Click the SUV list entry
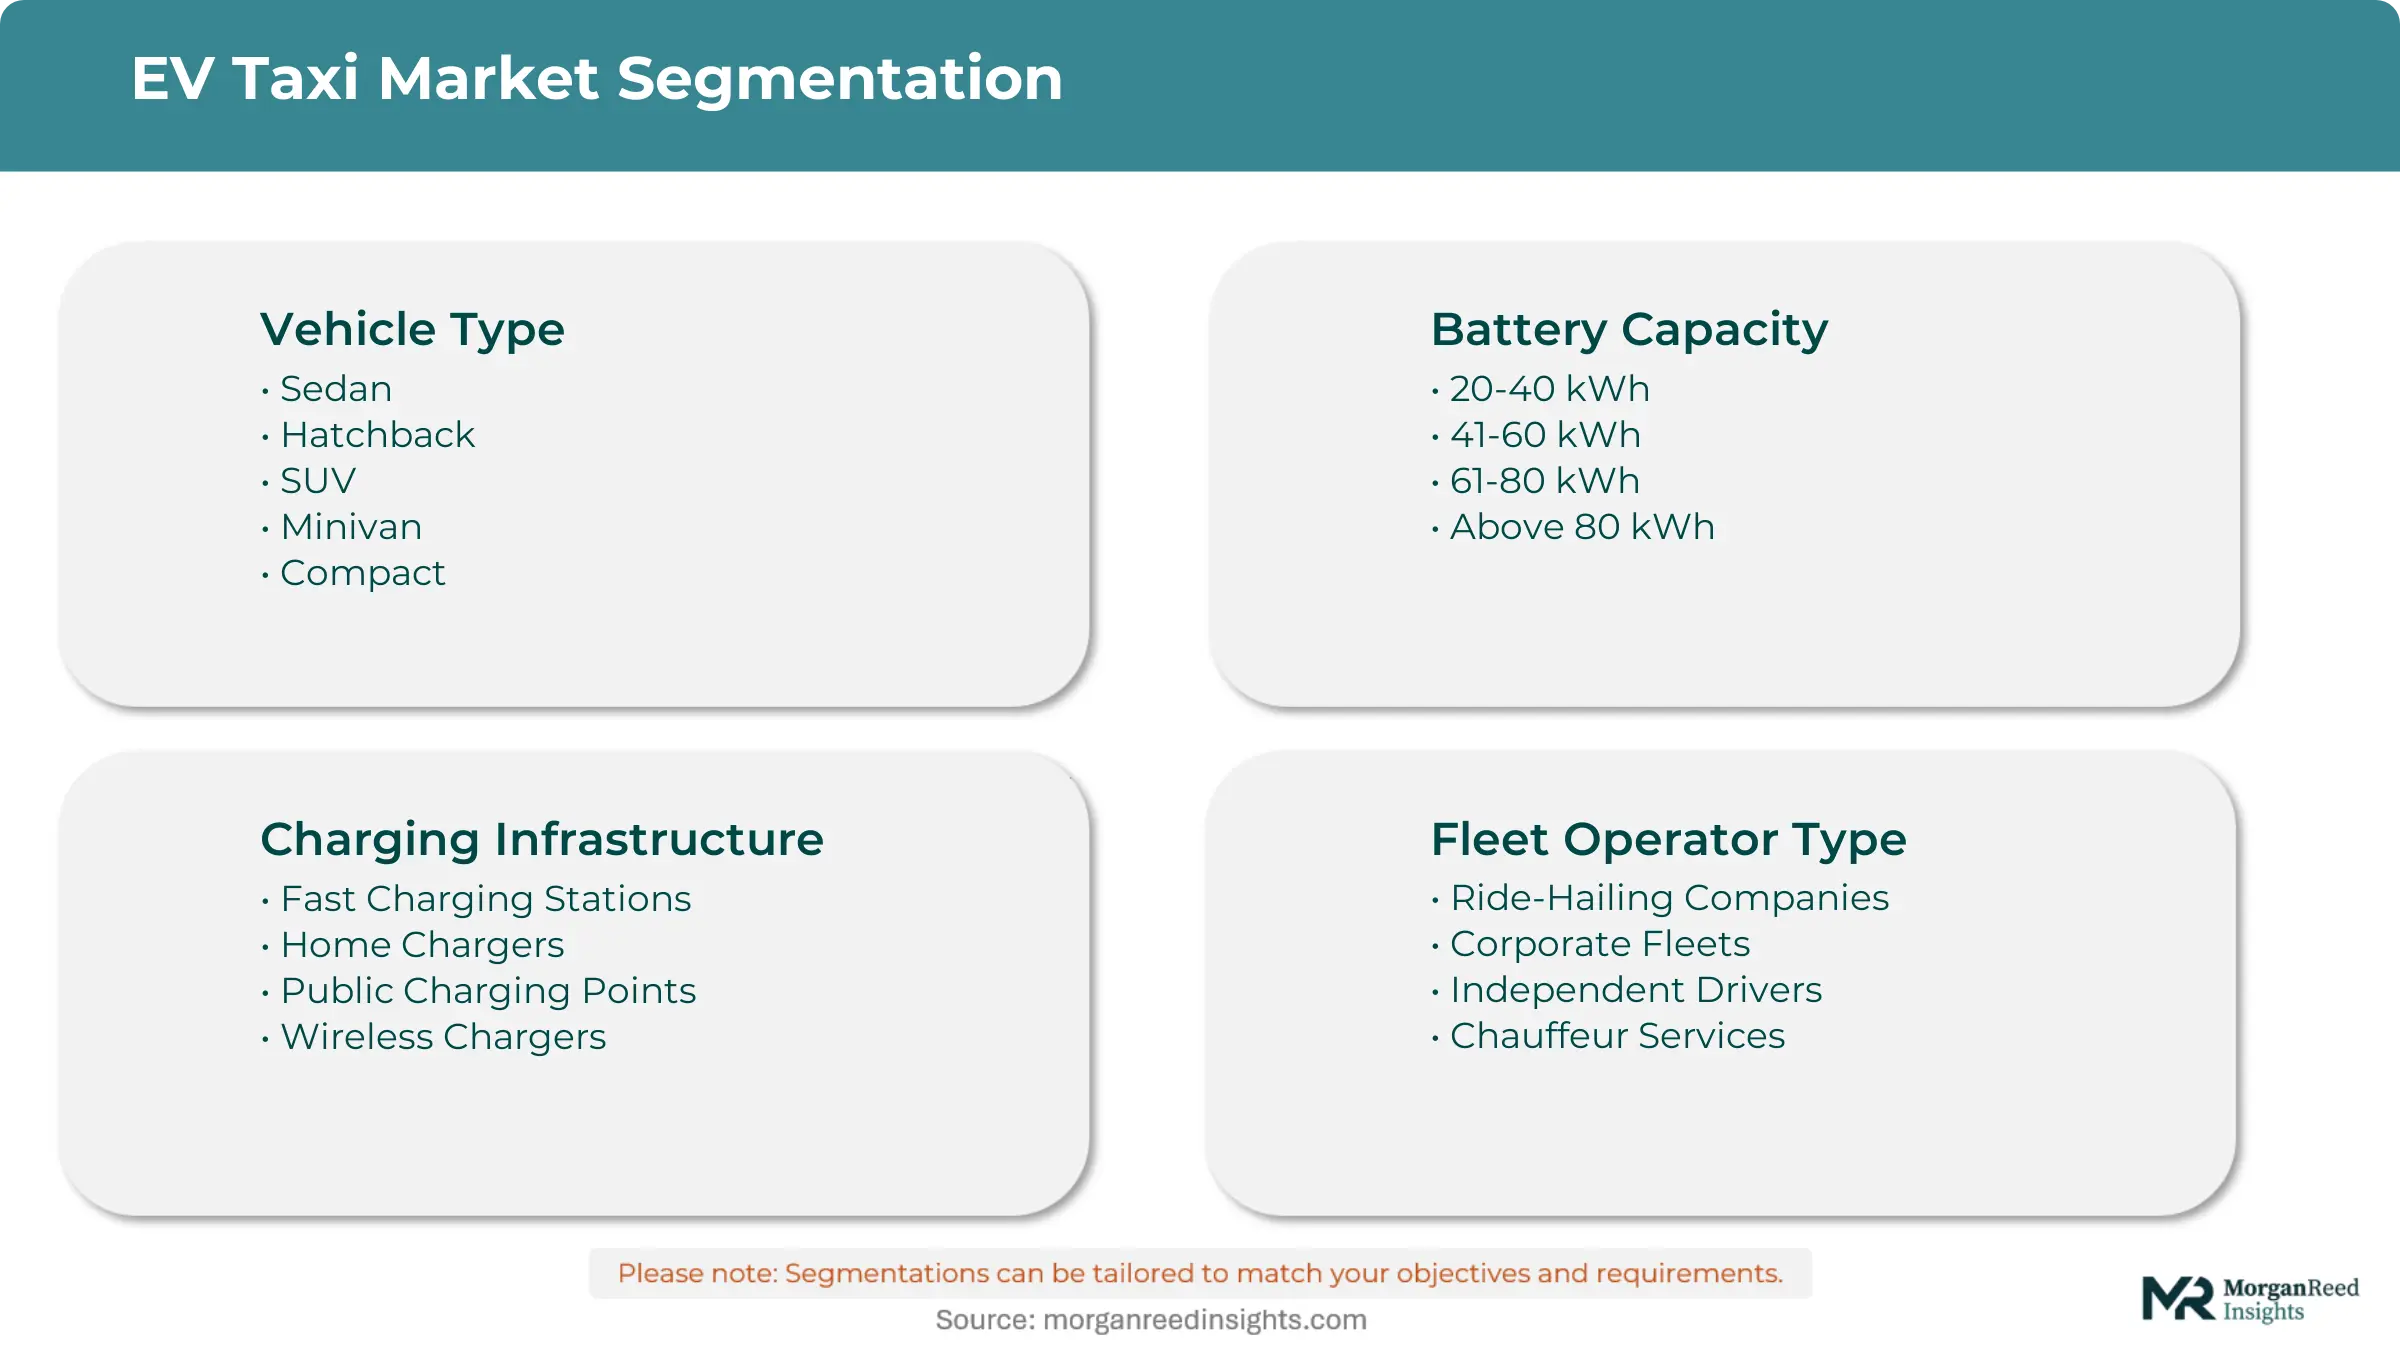This screenshot has width=2400, height=1350. pyautogui.click(x=317, y=481)
